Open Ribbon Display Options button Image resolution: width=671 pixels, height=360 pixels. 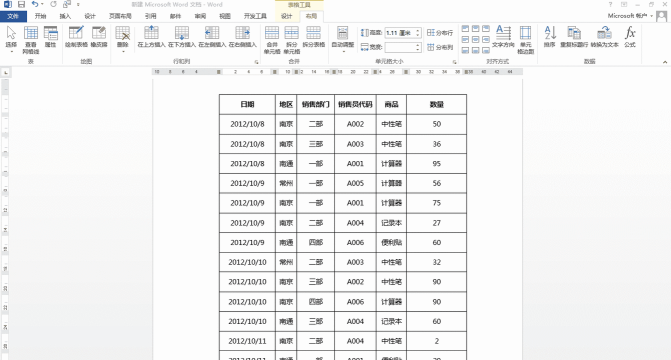coord(624,4)
